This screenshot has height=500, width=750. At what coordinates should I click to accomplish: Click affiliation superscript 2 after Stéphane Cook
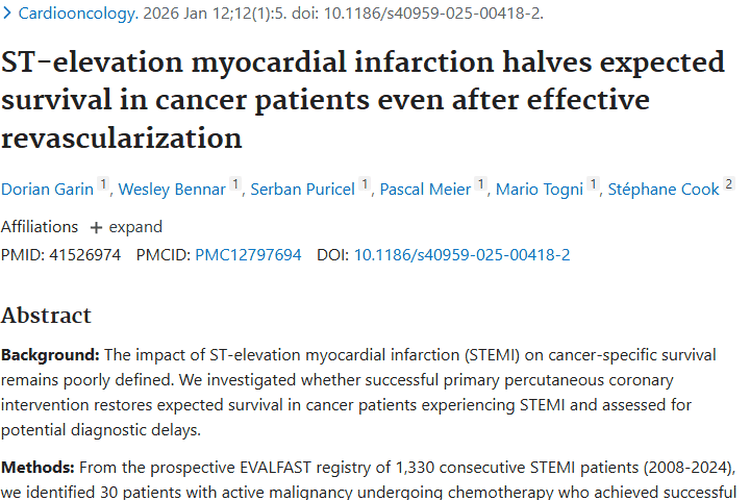tap(728, 184)
